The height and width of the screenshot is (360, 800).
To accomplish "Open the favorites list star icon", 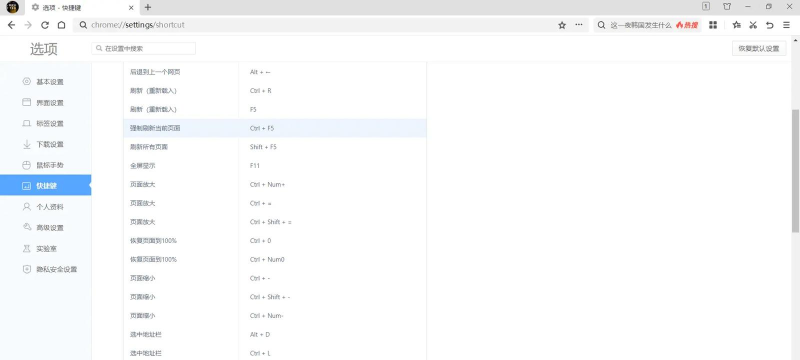I will pyautogui.click(x=736, y=25).
